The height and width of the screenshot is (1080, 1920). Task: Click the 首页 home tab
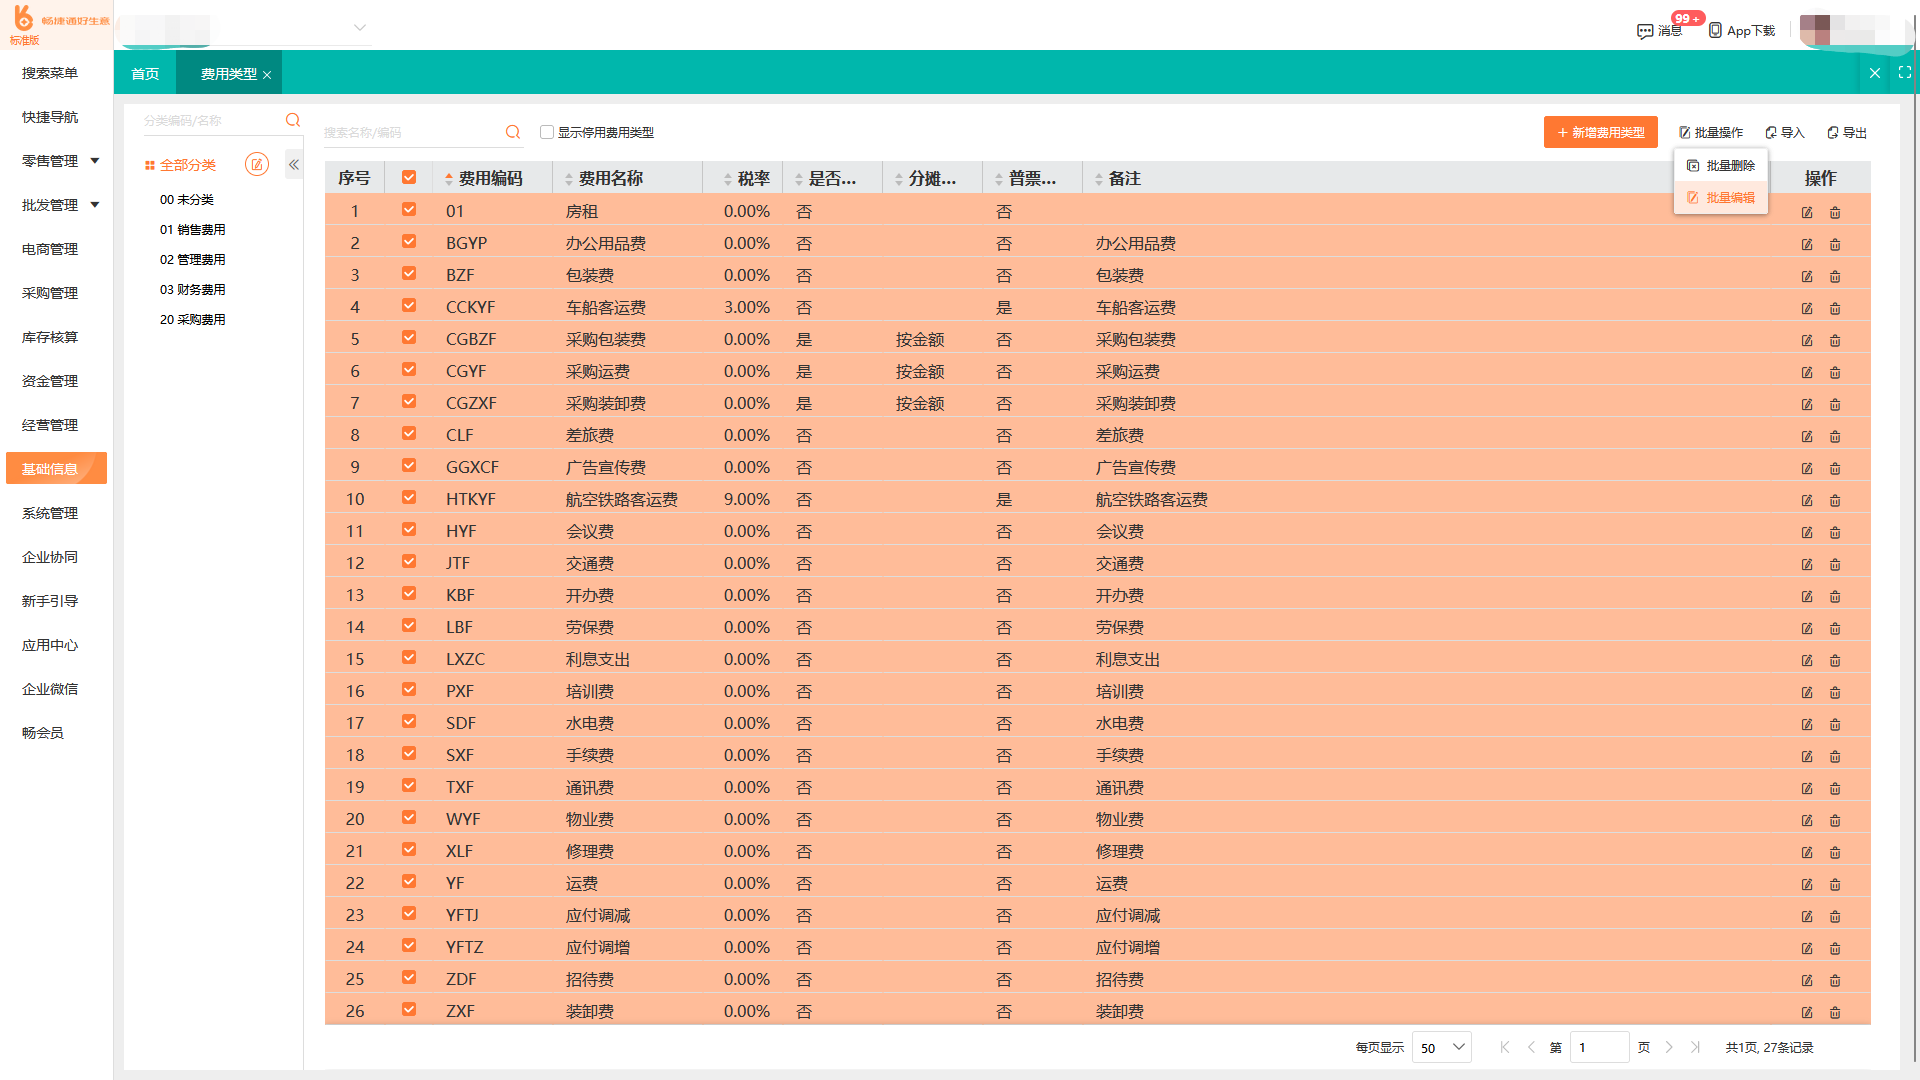(145, 73)
